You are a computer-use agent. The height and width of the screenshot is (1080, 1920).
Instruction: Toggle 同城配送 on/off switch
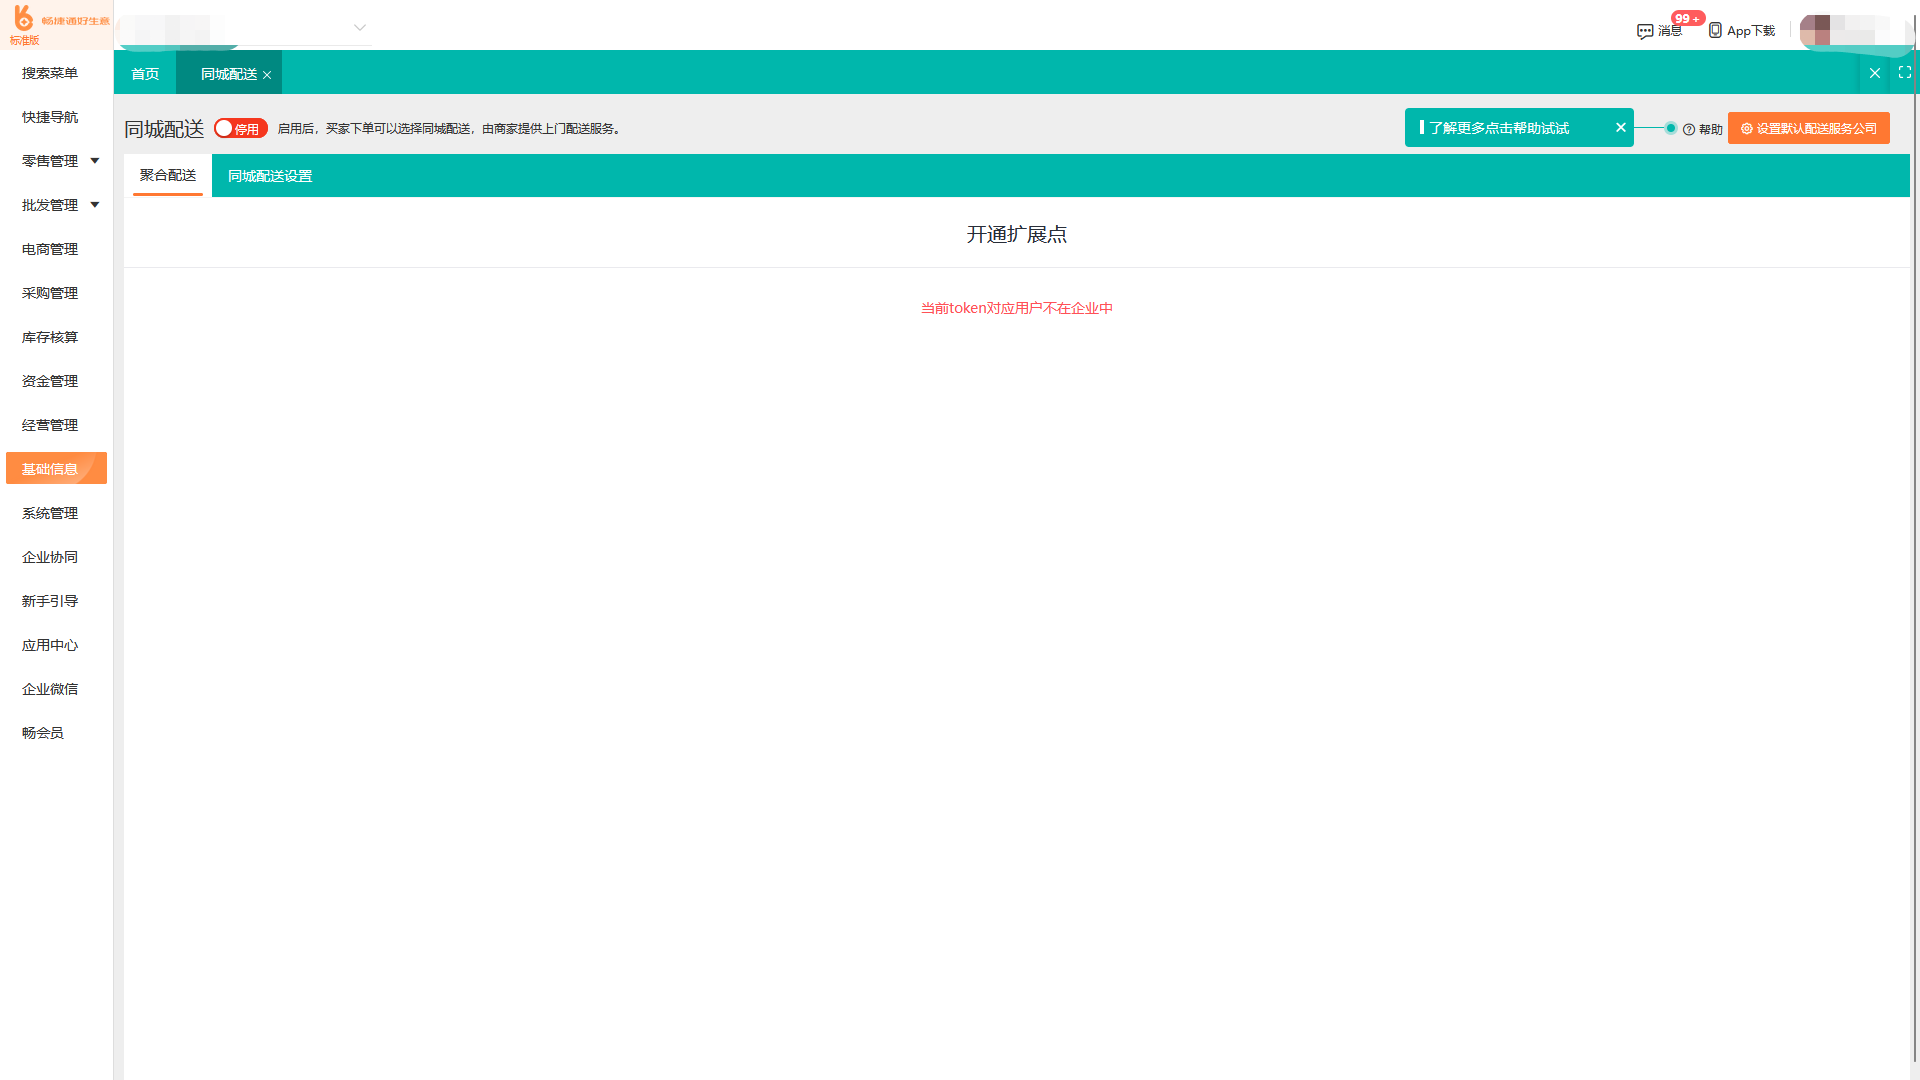coord(241,128)
